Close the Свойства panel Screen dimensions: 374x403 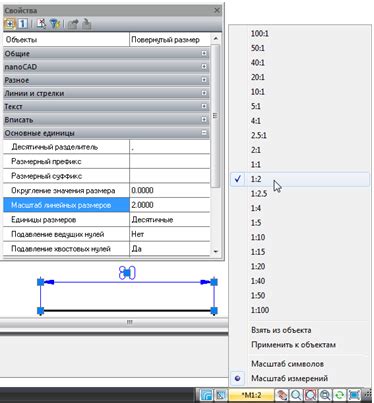pyautogui.click(x=217, y=10)
